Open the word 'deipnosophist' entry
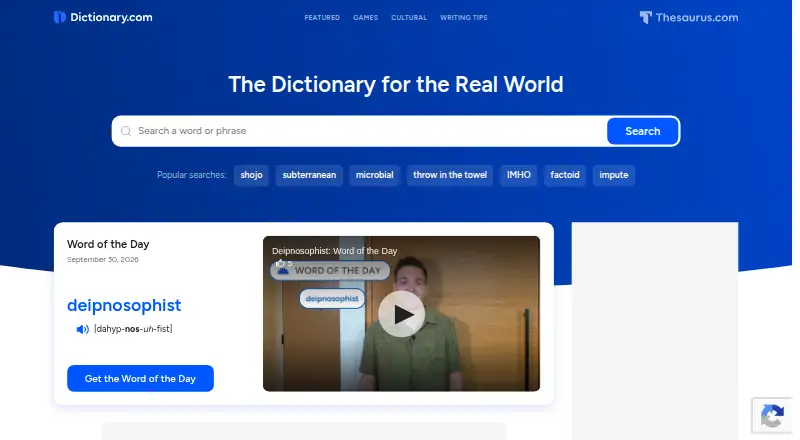 (x=124, y=305)
